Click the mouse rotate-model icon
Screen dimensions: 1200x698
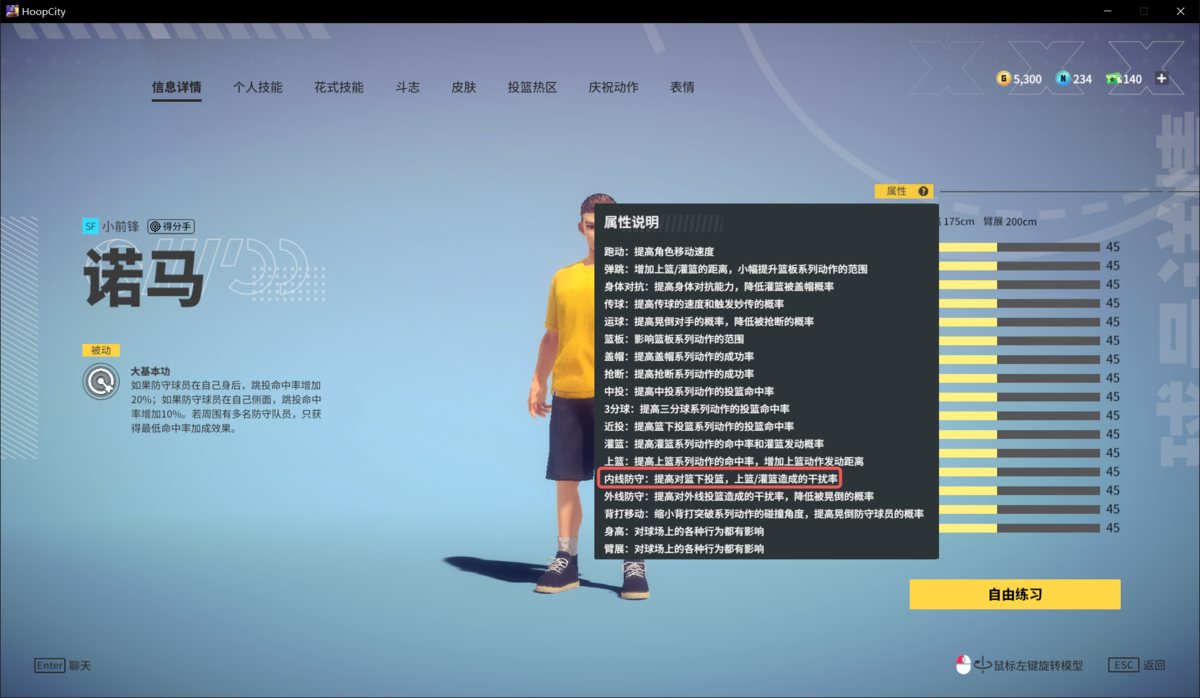[964, 665]
